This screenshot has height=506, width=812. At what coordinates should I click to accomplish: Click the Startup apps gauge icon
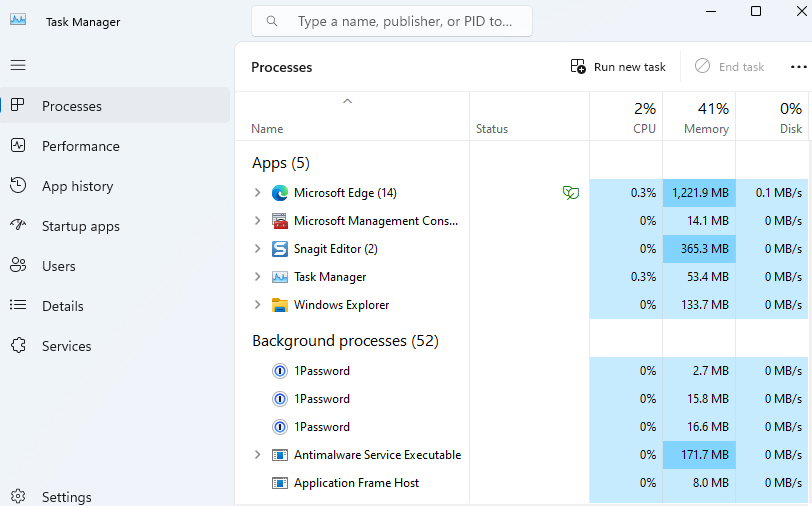[18, 225]
